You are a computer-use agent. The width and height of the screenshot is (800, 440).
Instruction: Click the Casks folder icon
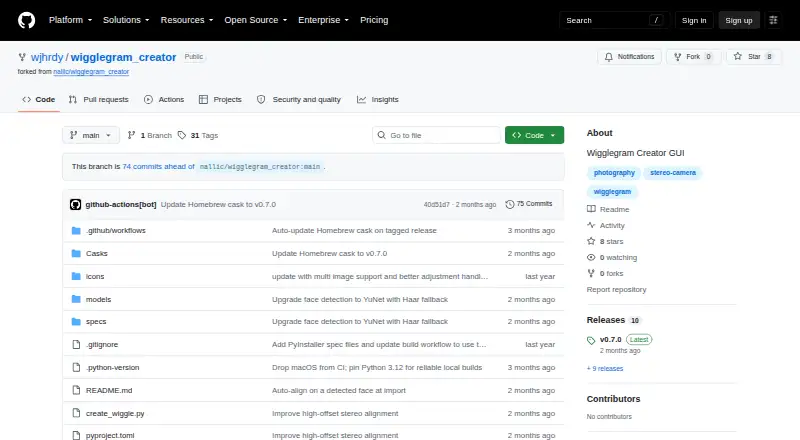pyautogui.click(x=76, y=254)
